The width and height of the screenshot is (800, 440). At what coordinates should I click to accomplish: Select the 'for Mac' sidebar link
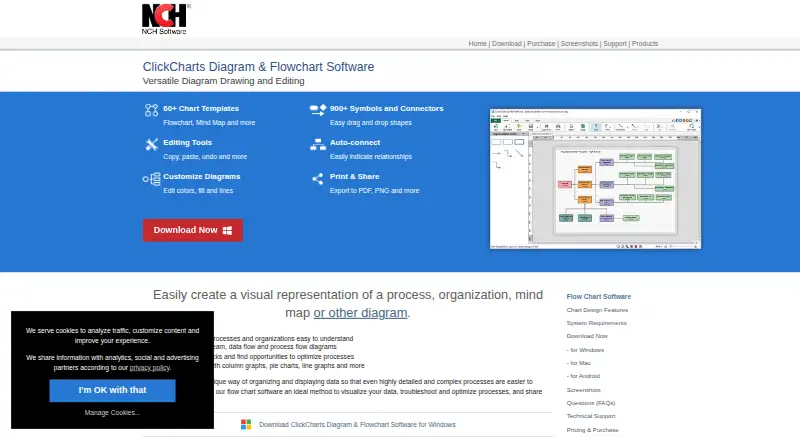[x=579, y=363]
